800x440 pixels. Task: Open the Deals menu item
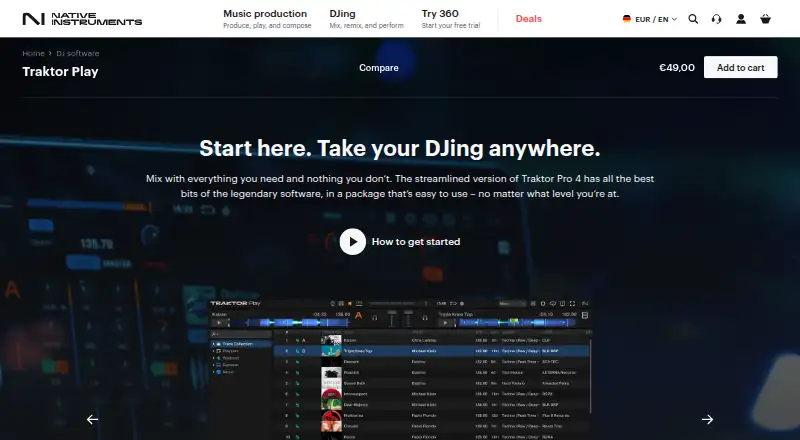click(x=529, y=18)
